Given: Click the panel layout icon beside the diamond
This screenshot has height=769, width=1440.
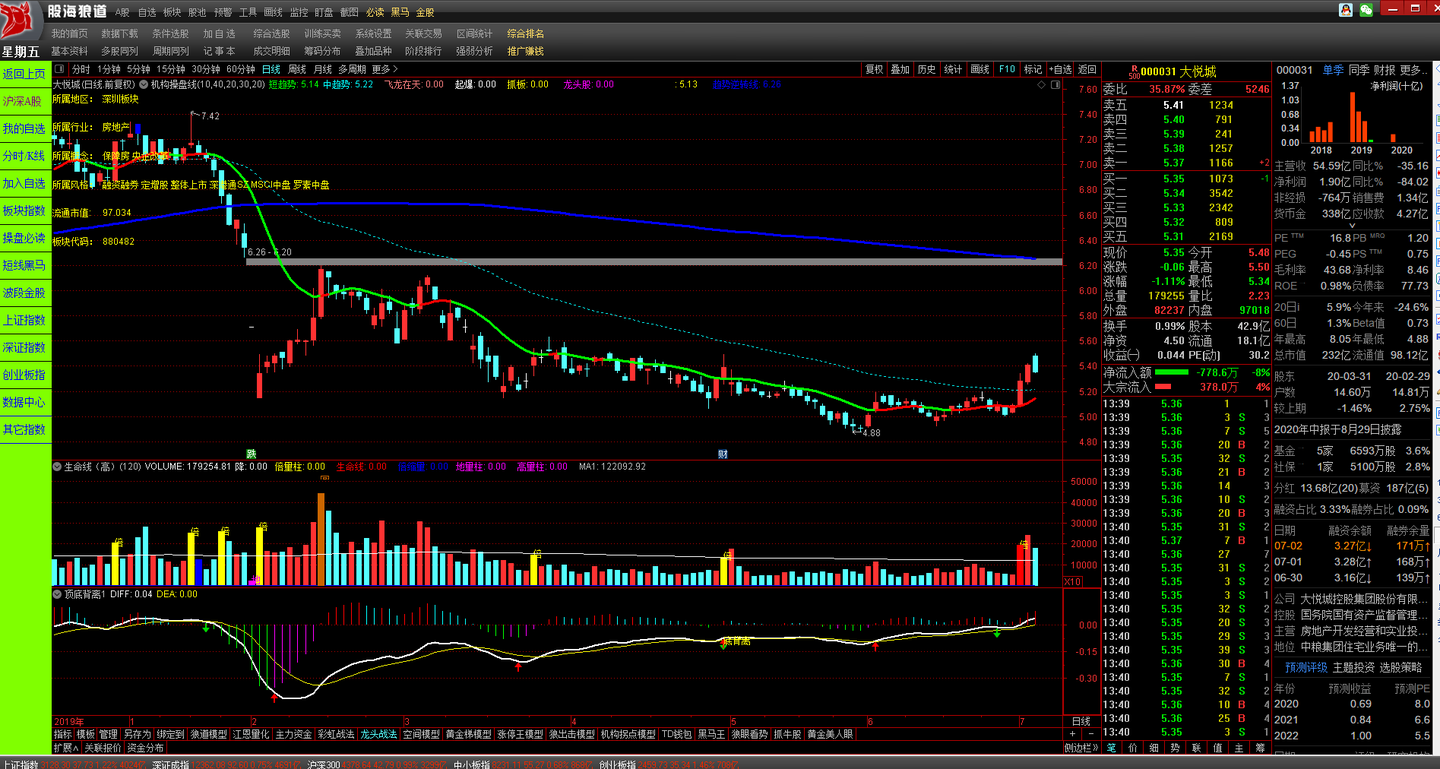Looking at the screenshot, I should point(1055,85).
